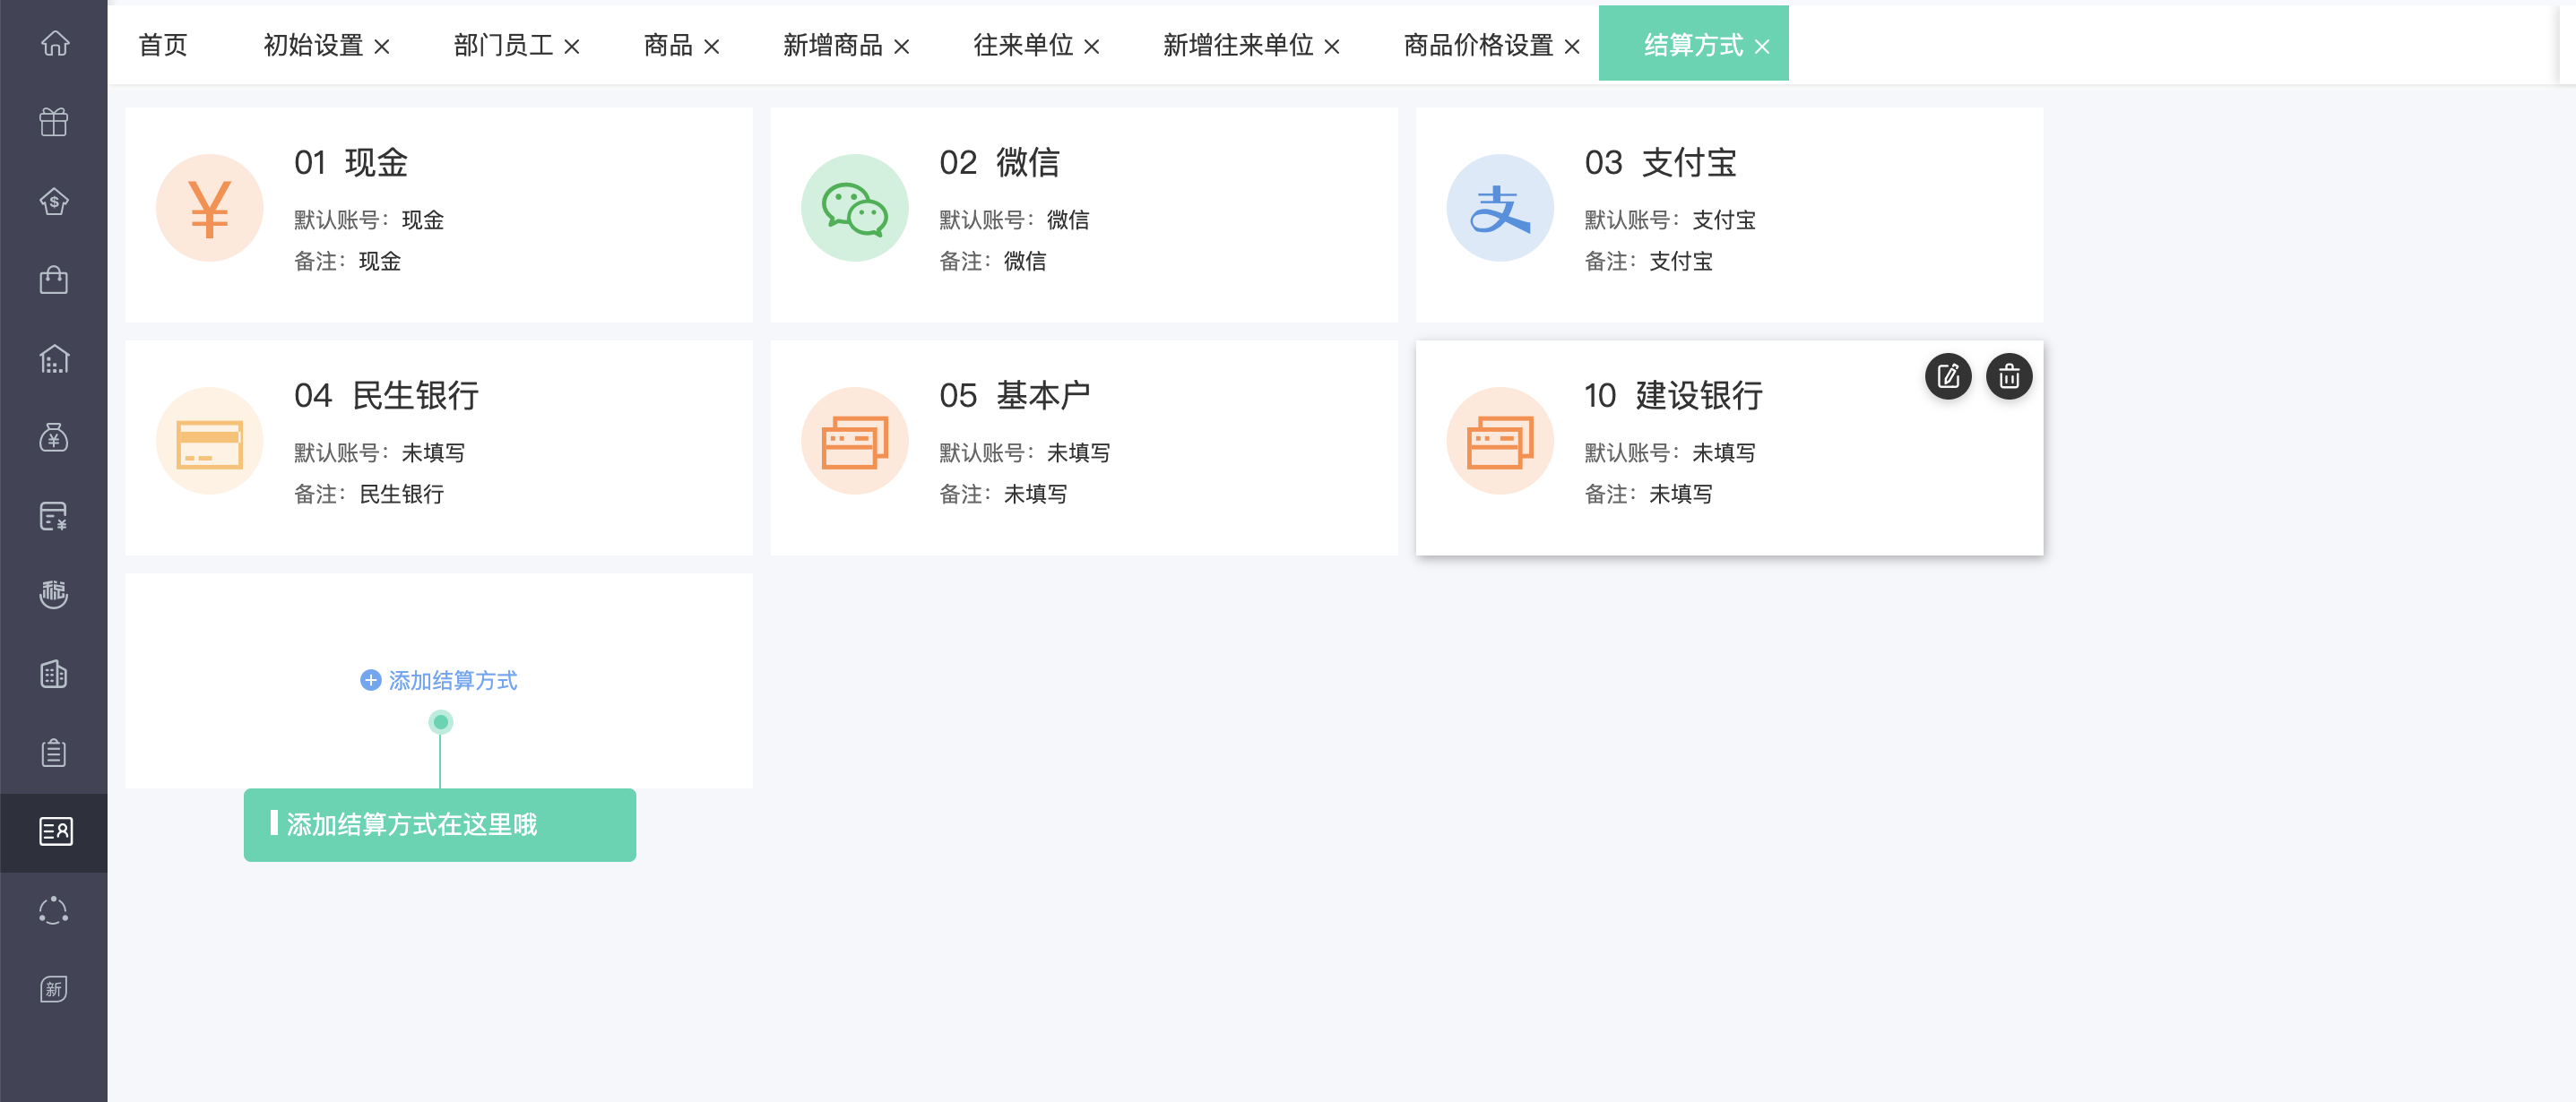2576x1102 pixels.
Task: Click the home sidebar navigation icon
Action: click(54, 44)
